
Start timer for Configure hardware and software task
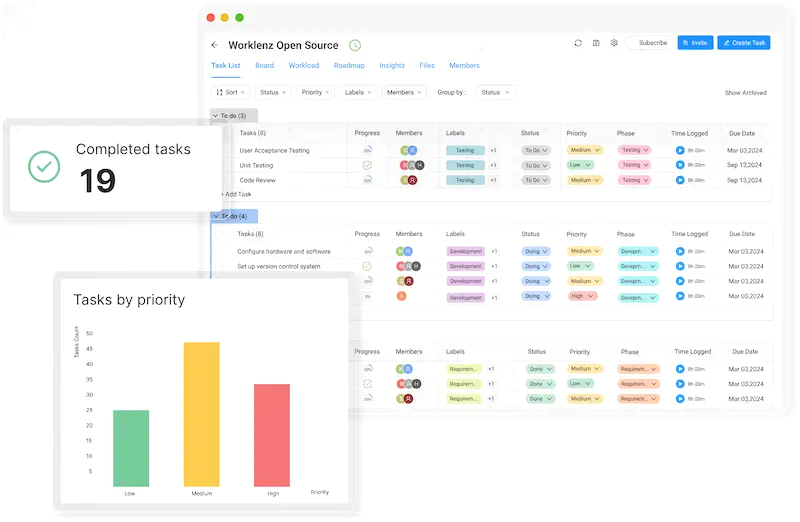(x=680, y=251)
